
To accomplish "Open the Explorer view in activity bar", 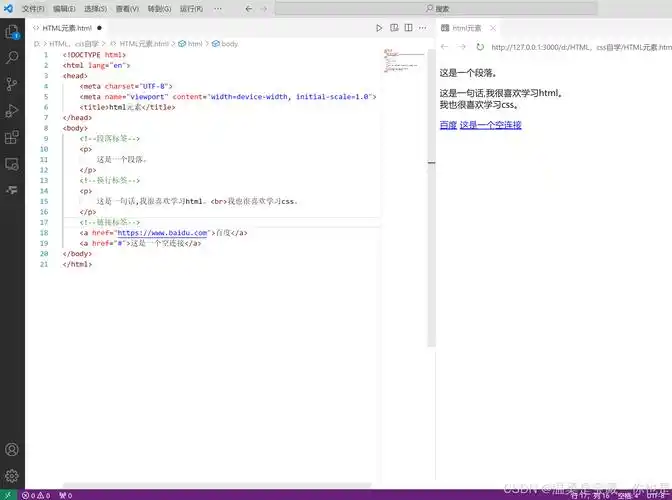I will (12, 32).
